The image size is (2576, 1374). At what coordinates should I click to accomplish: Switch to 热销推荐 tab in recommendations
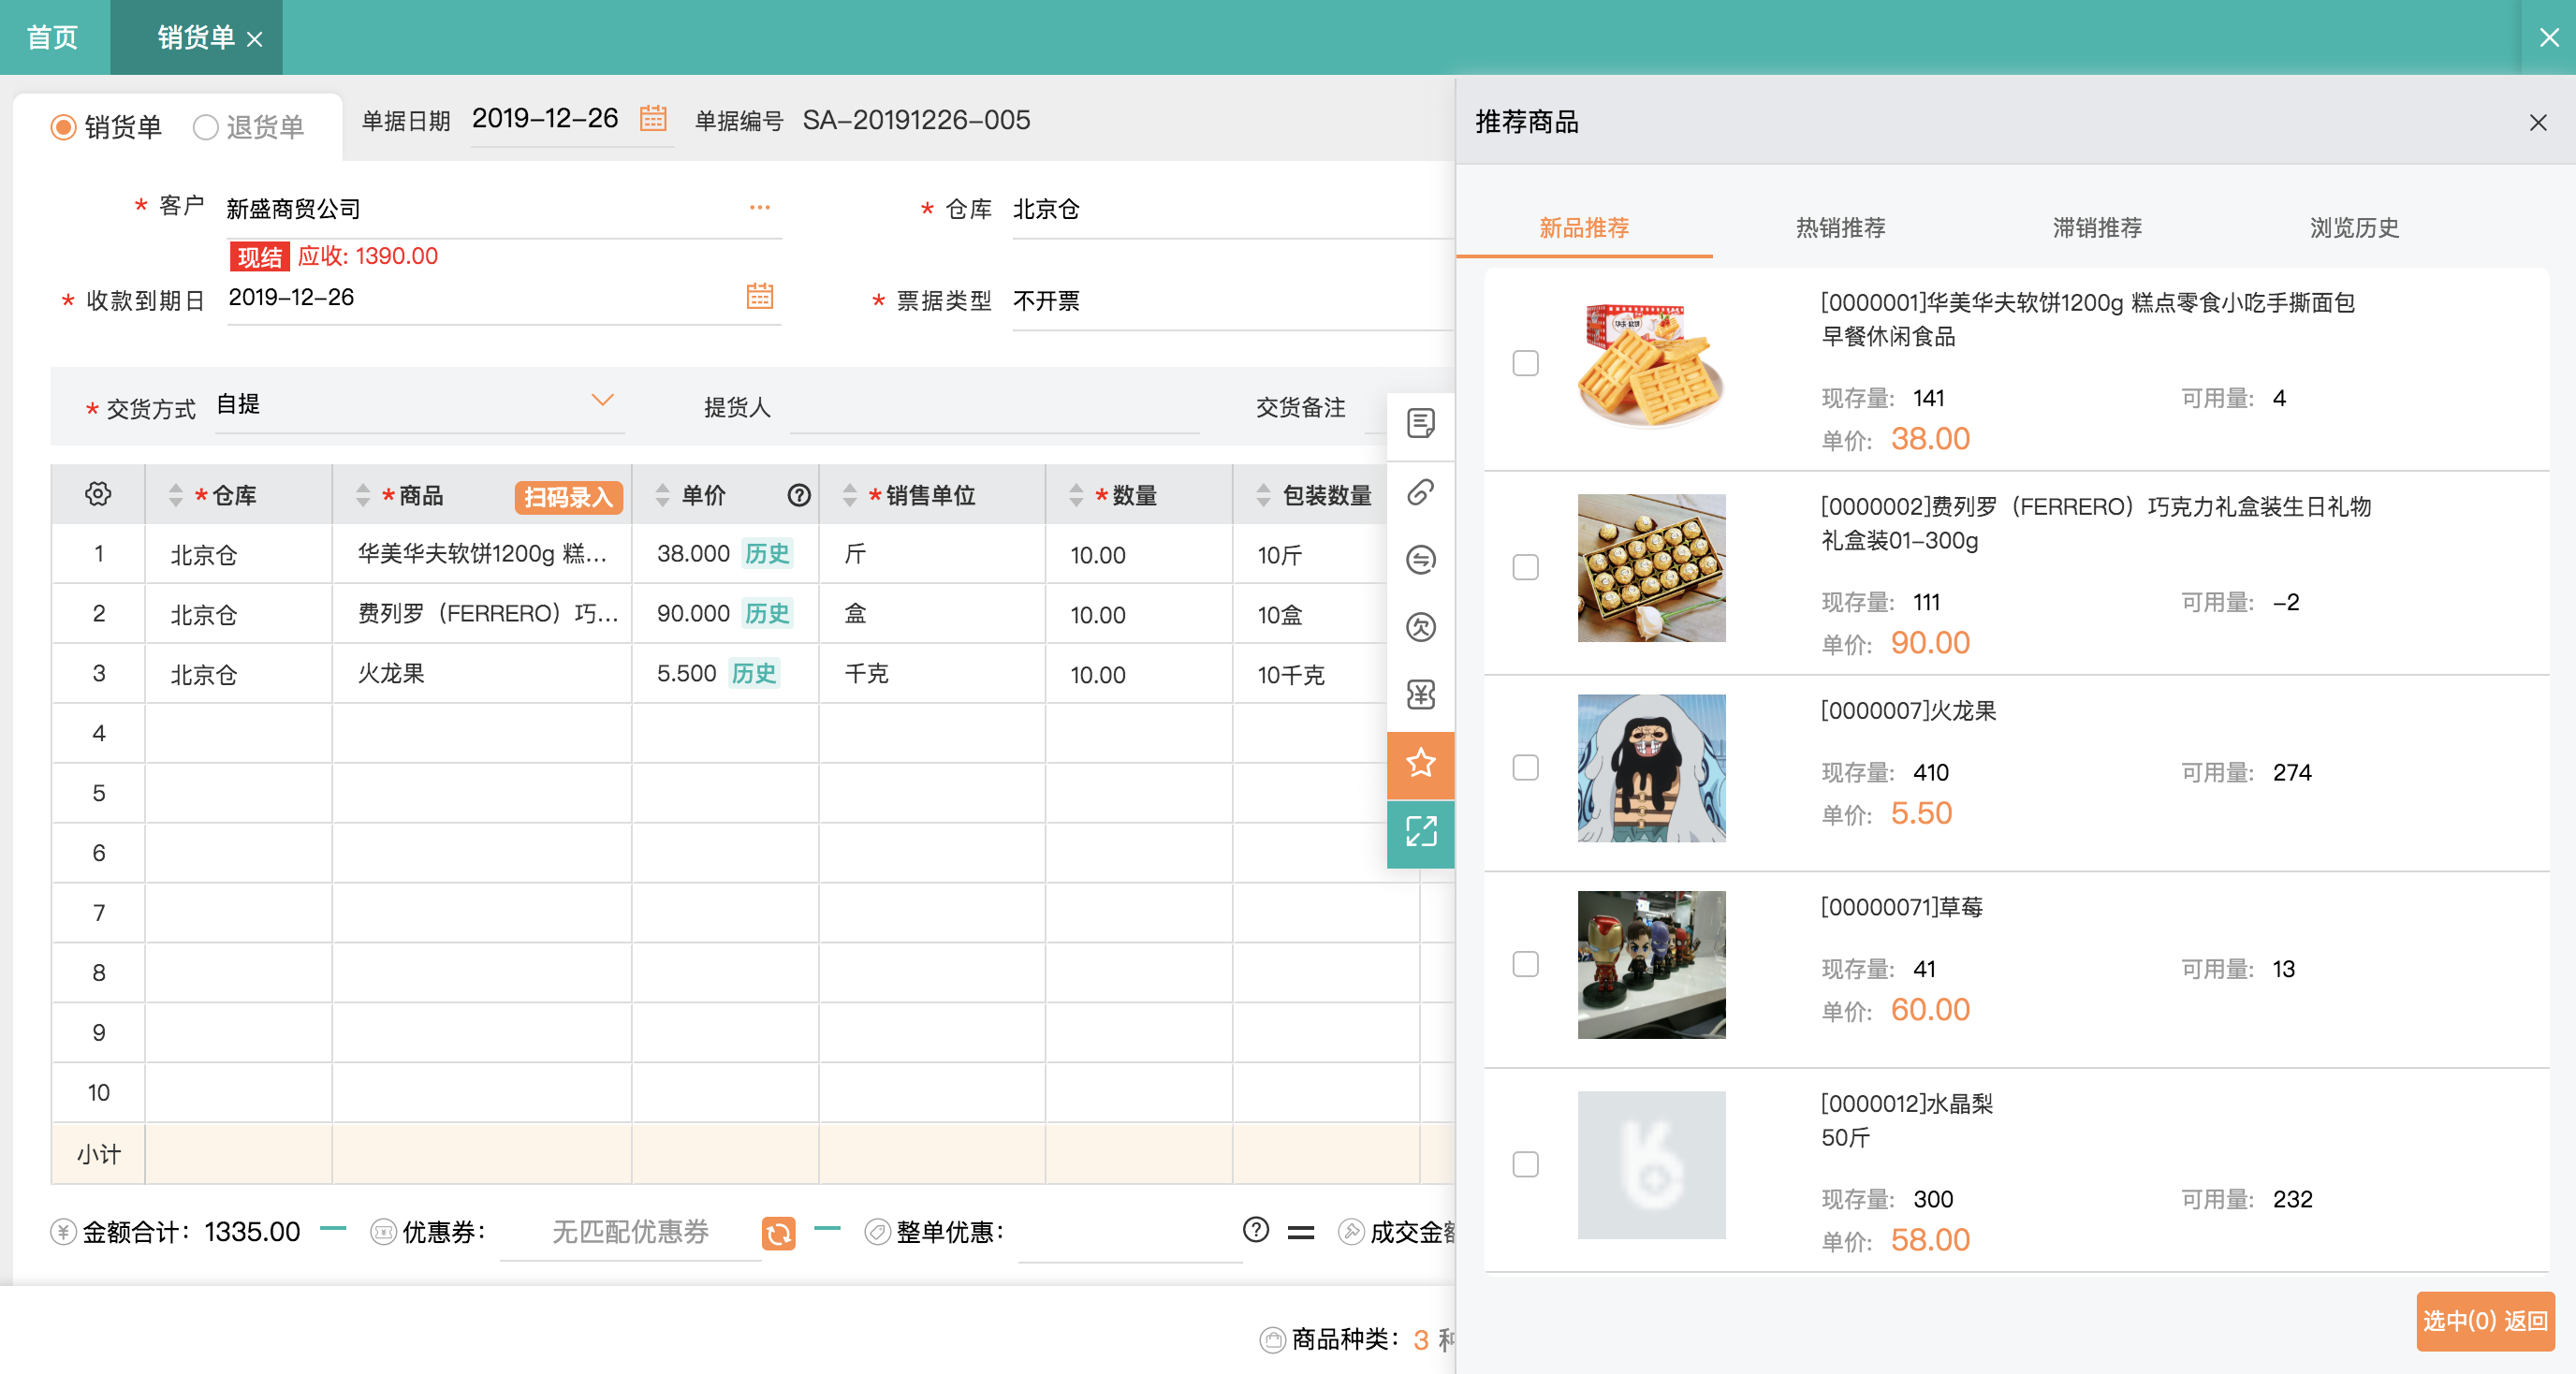[1840, 227]
